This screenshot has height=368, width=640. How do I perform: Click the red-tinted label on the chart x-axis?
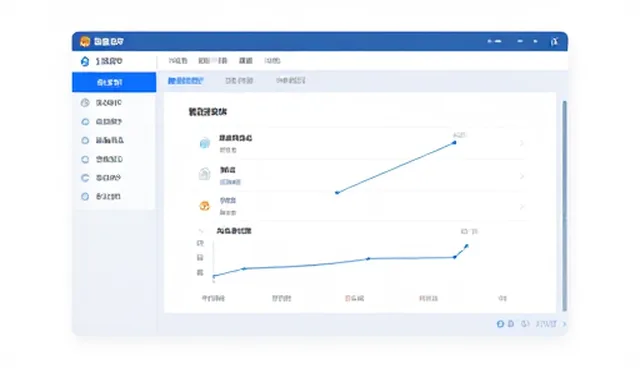point(354,298)
